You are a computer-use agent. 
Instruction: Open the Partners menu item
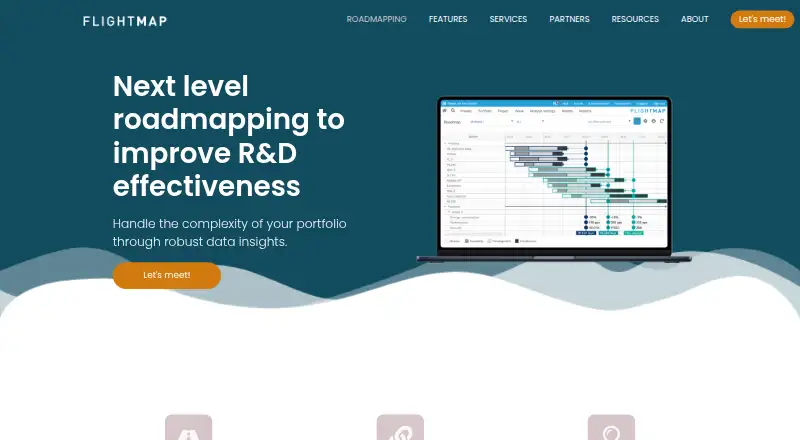(x=569, y=19)
